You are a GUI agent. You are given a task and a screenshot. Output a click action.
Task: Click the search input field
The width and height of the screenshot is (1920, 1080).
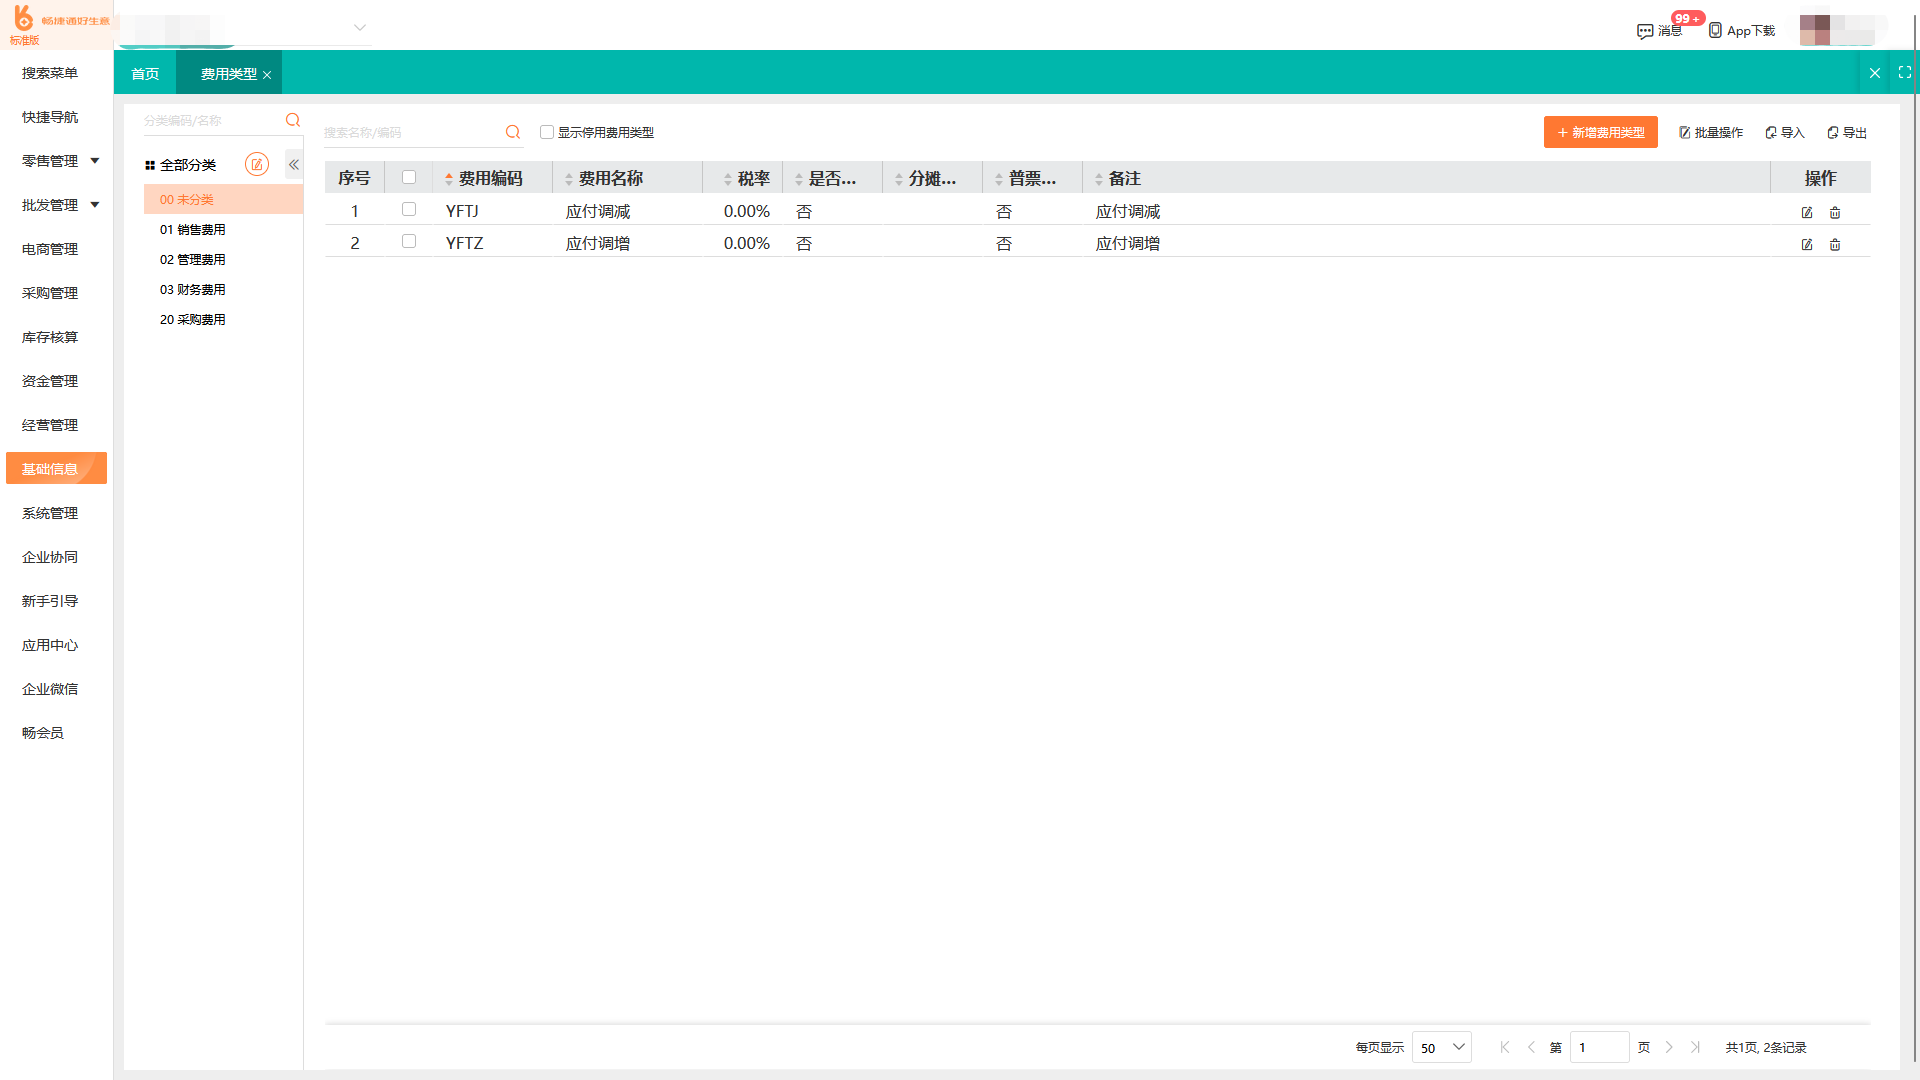(410, 132)
